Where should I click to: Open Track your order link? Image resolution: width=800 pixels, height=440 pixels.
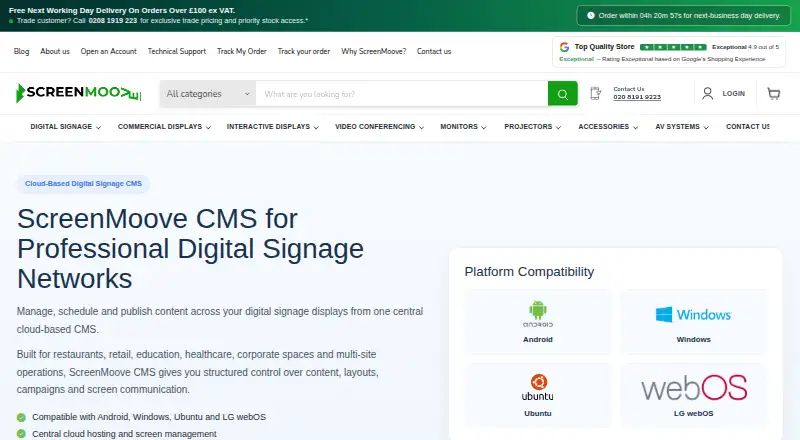(x=304, y=51)
